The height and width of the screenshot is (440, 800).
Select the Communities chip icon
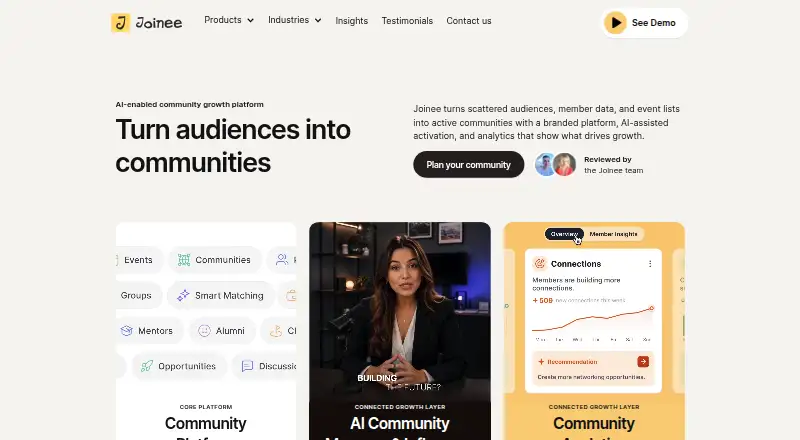184,260
